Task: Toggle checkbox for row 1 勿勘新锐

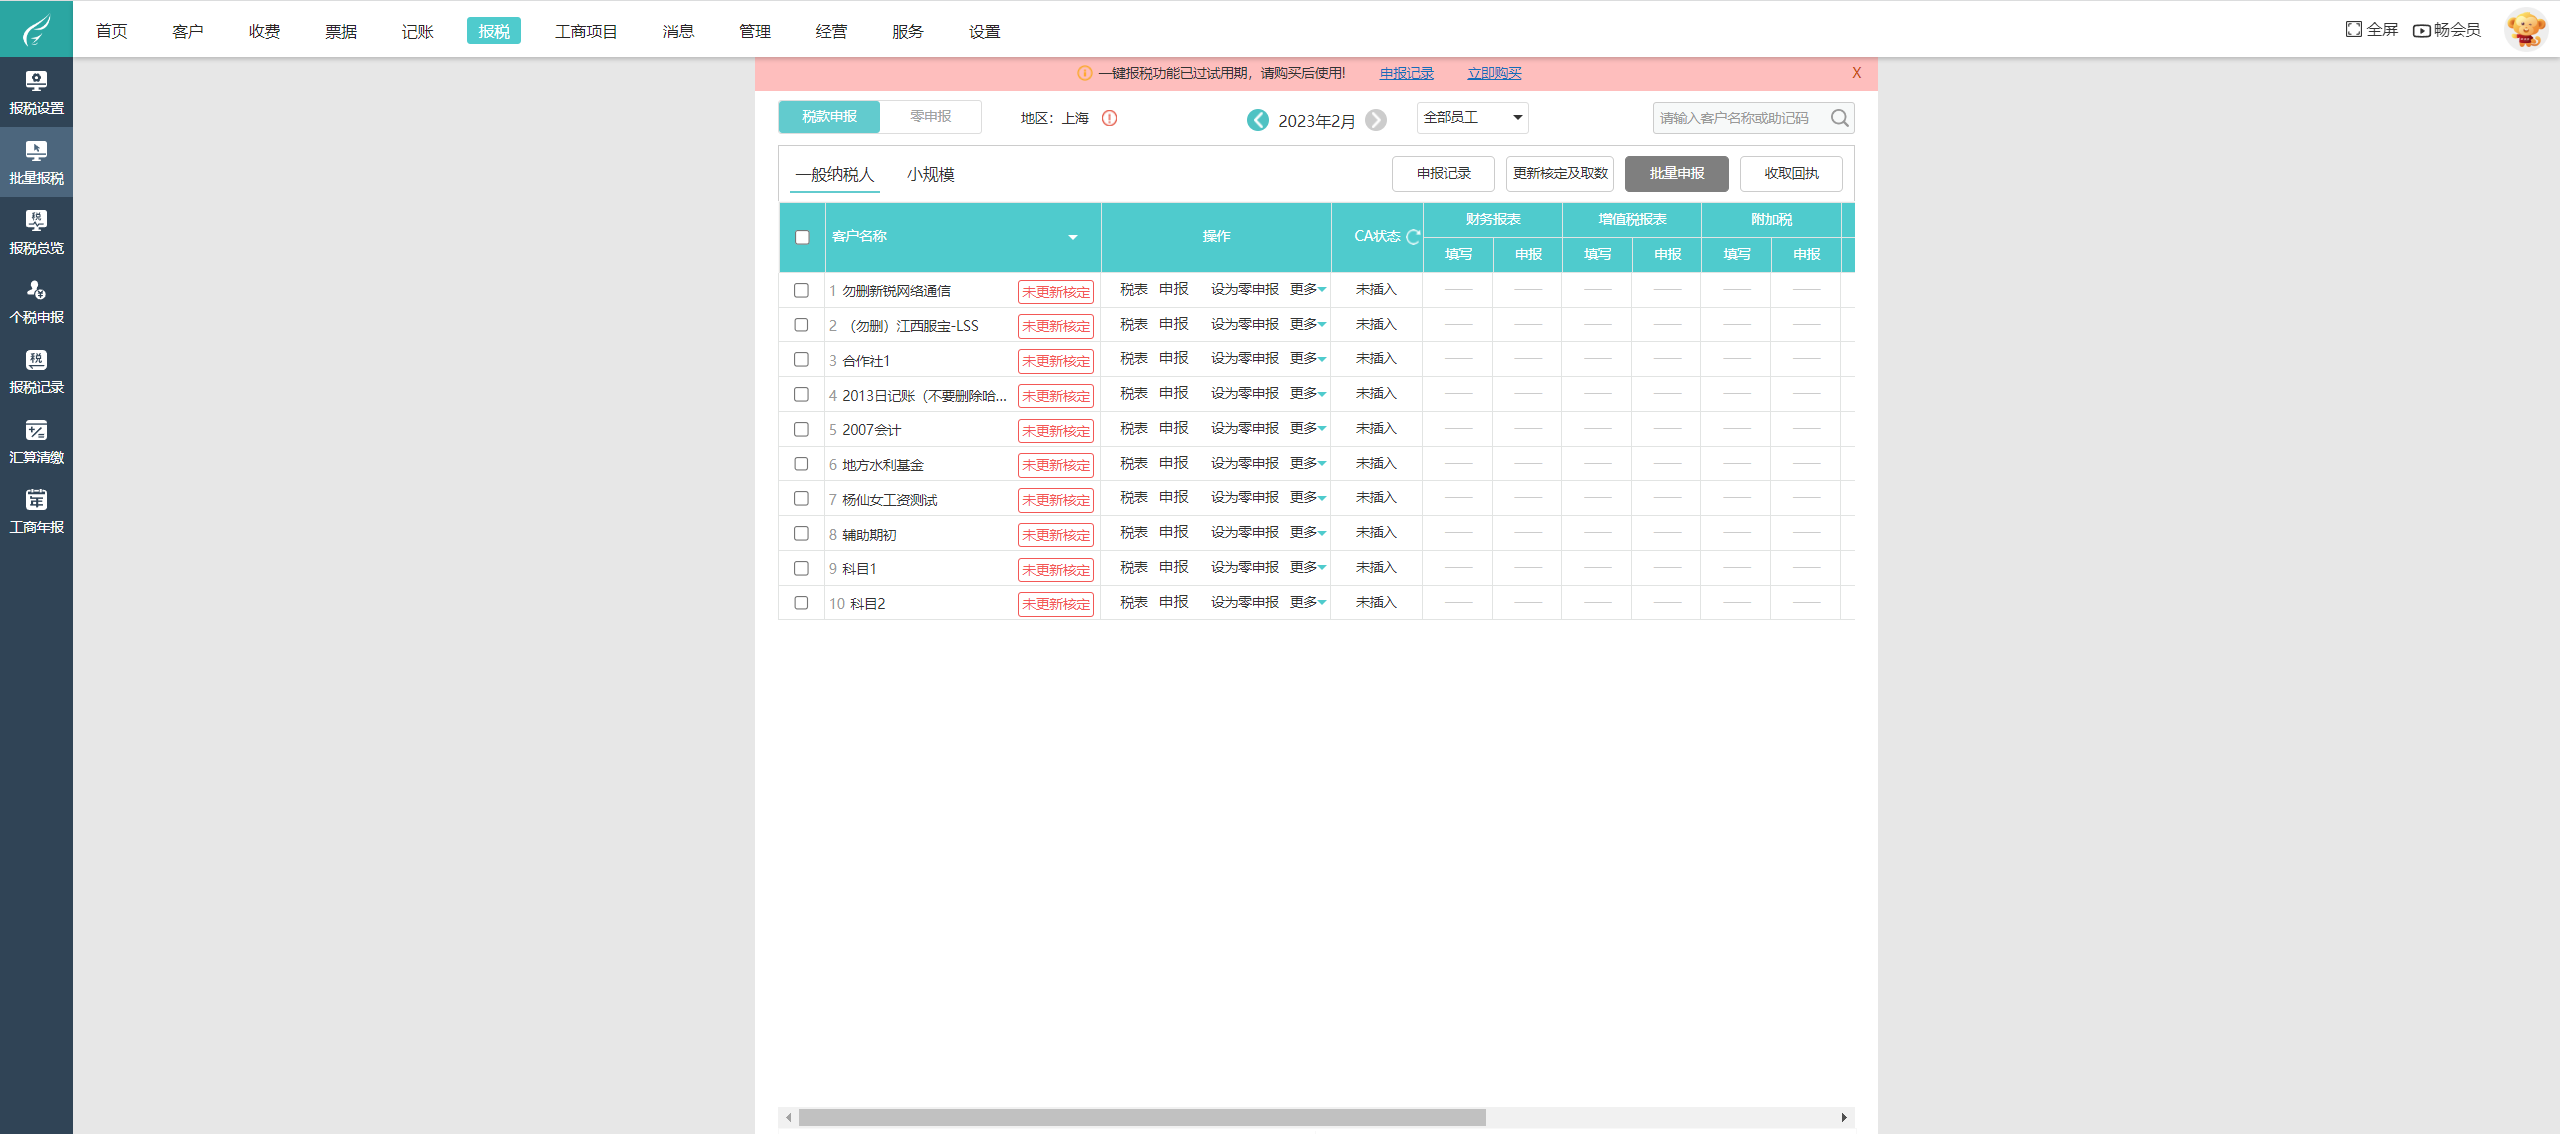Action: (x=802, y=289)
